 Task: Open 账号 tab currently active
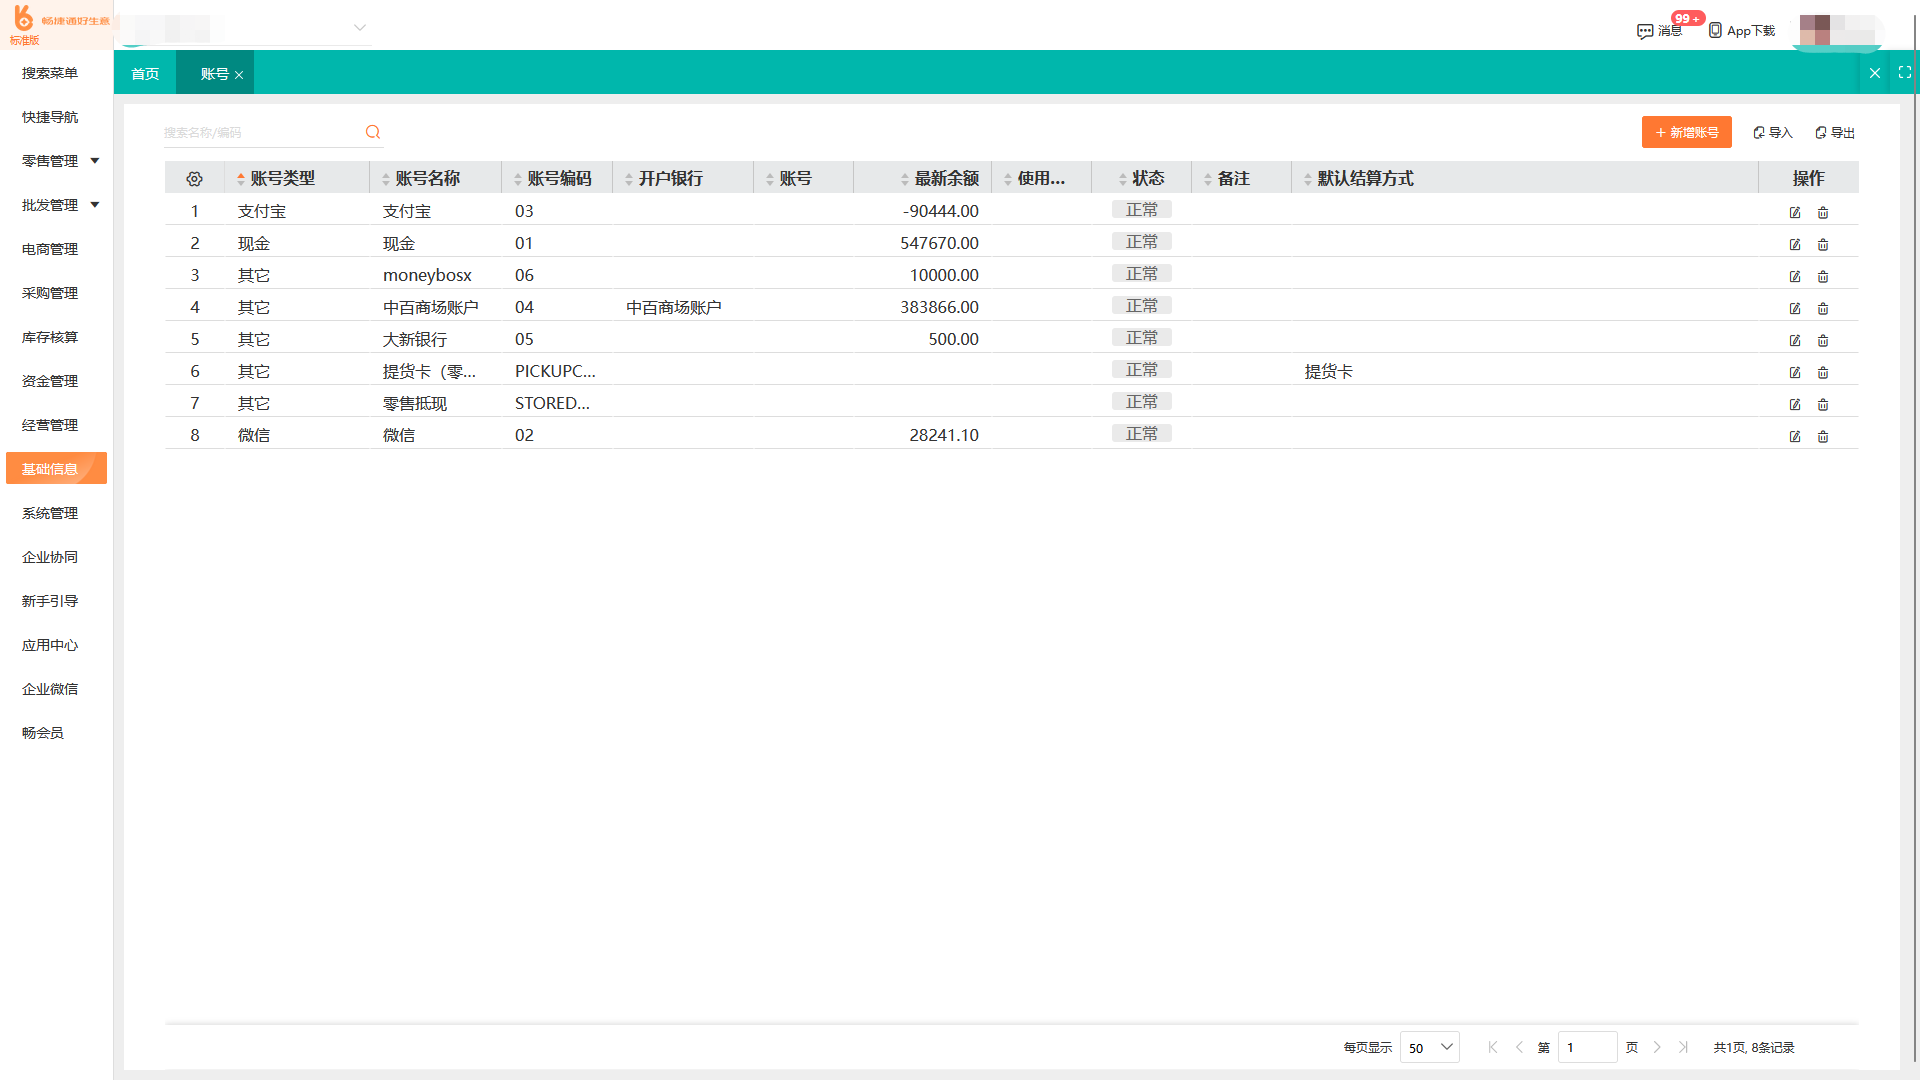pyautogui.click(x=215, y=74)
